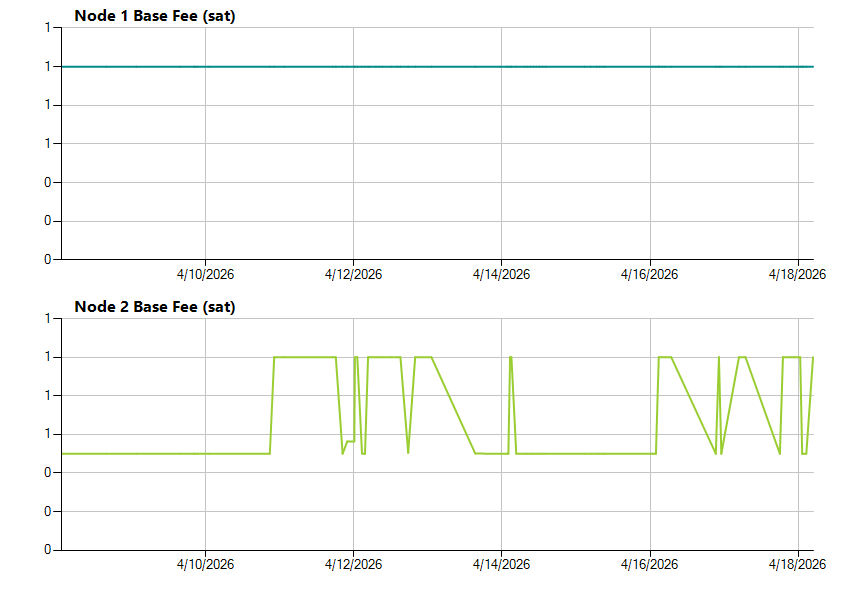Pick 4/10/2026 date label on Node 2 chart
Viewport: 860px width, 600px height.
tap(205, 565)
